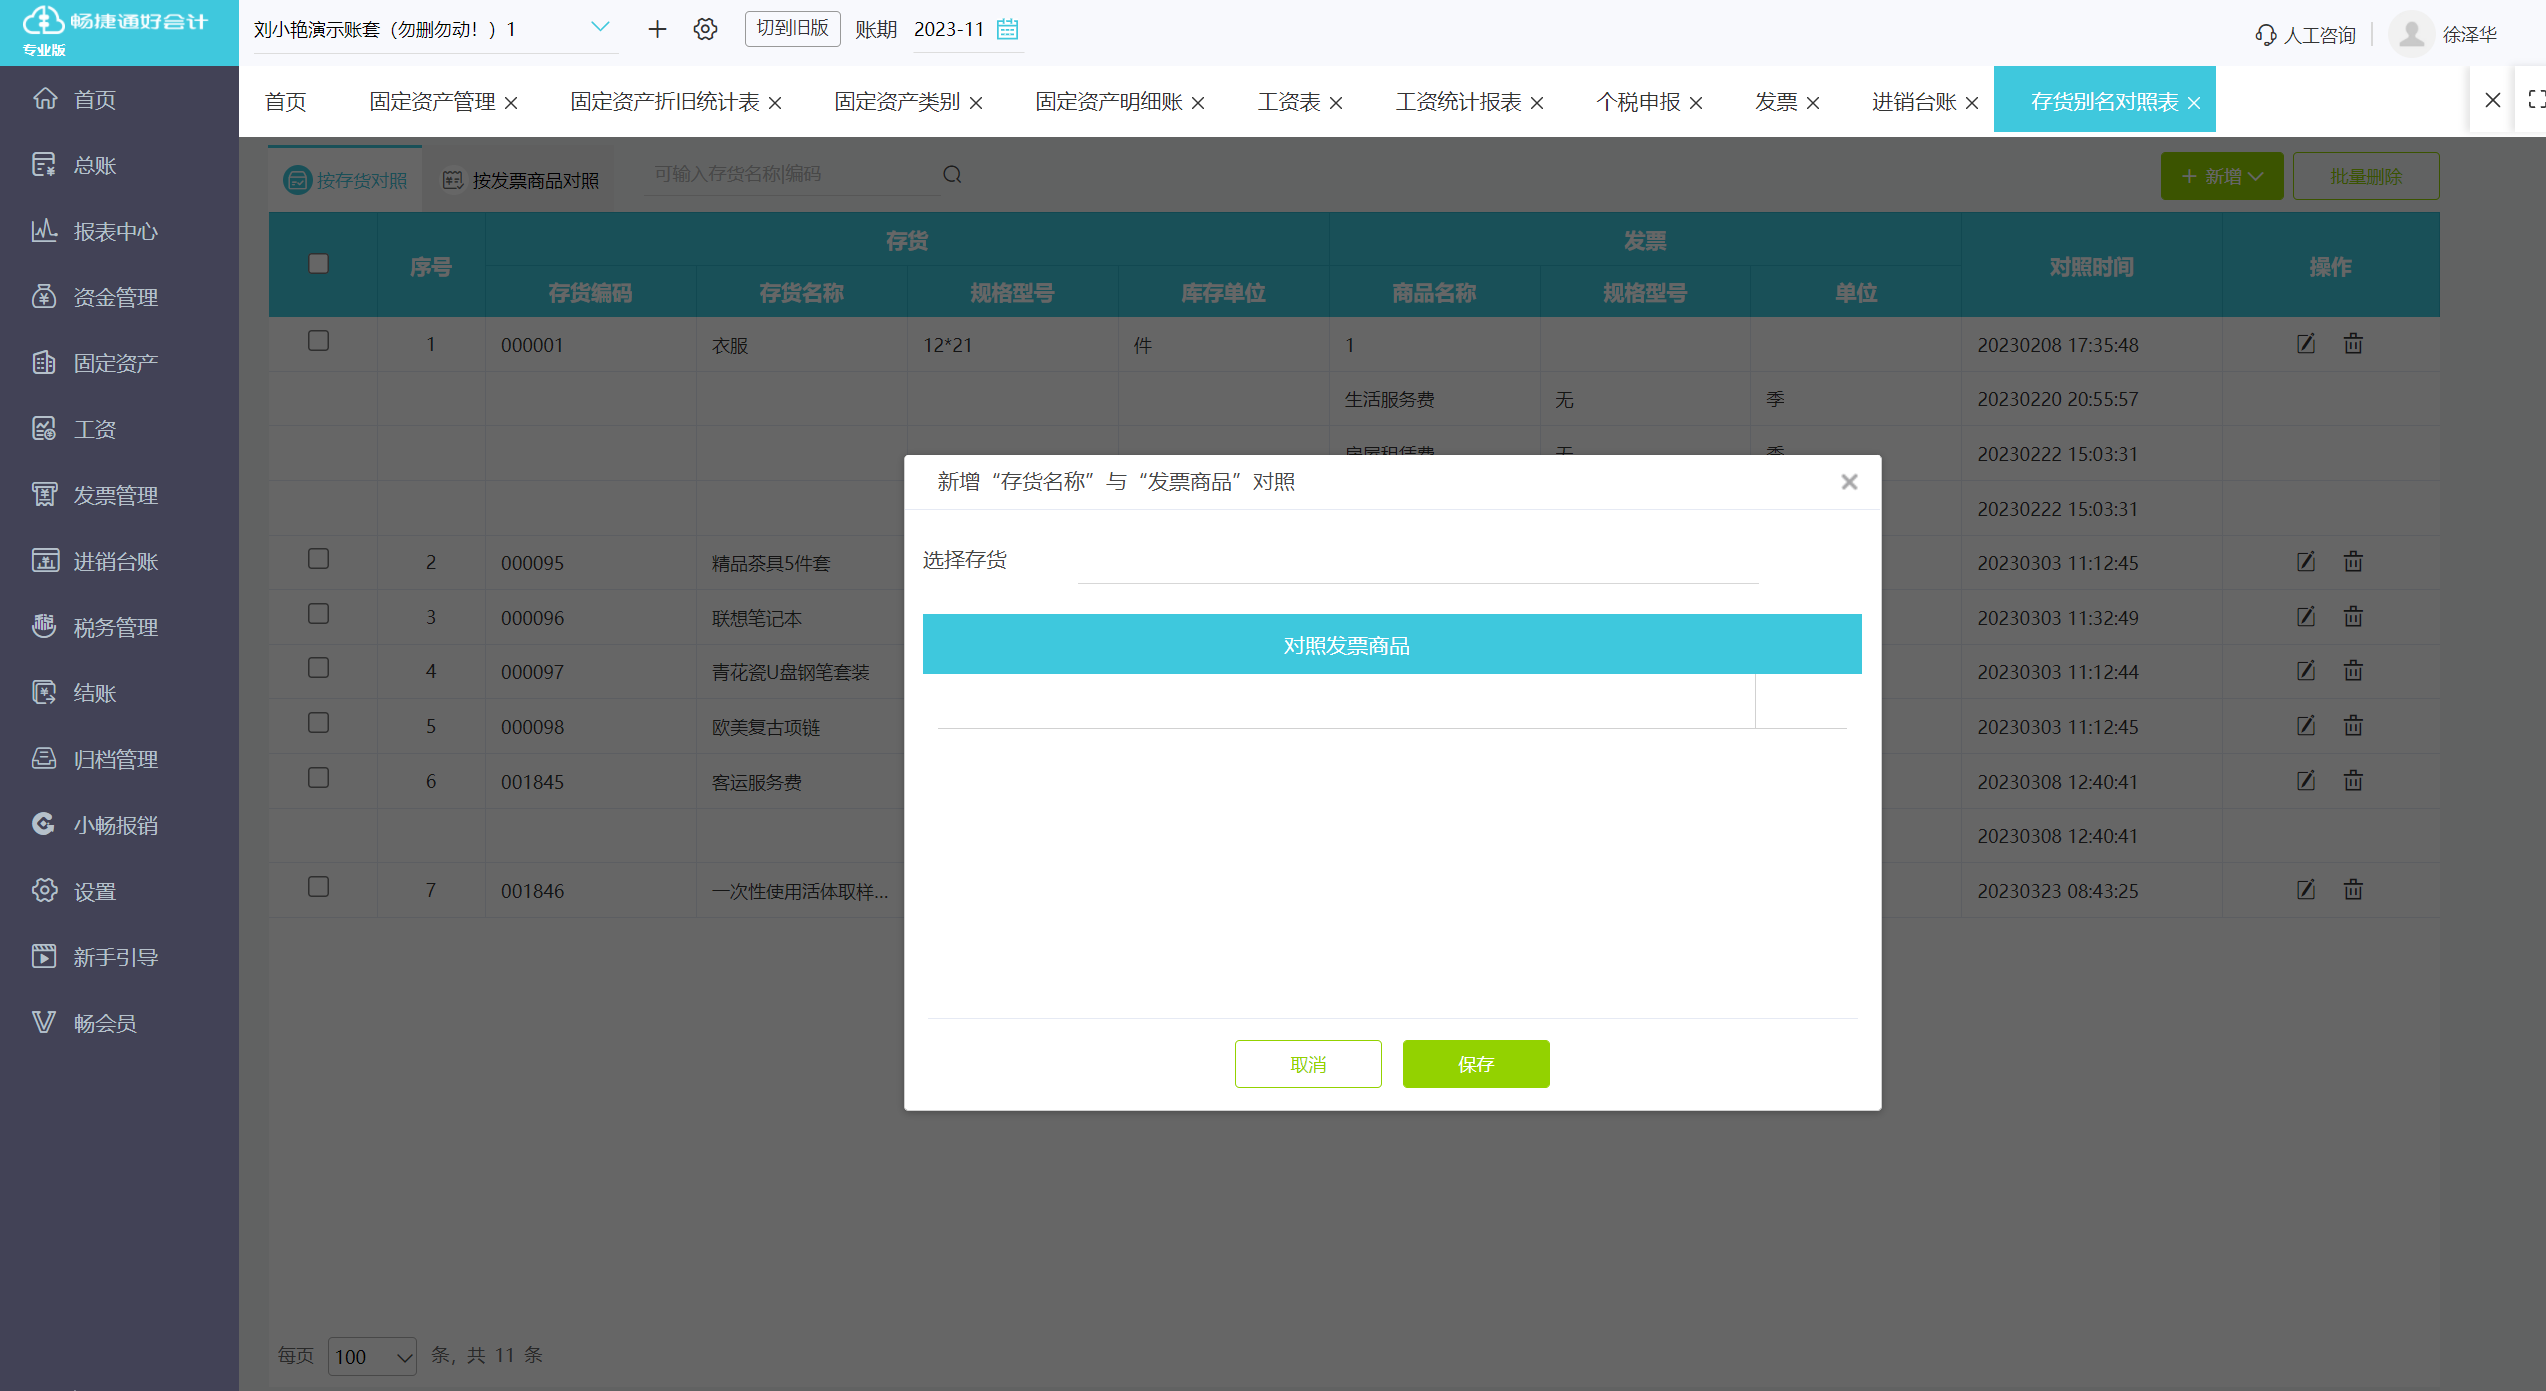The image size is (2546, 1391).
Task: Click the 取消 button in dialog
Action: click(x=1308, y=1066)
